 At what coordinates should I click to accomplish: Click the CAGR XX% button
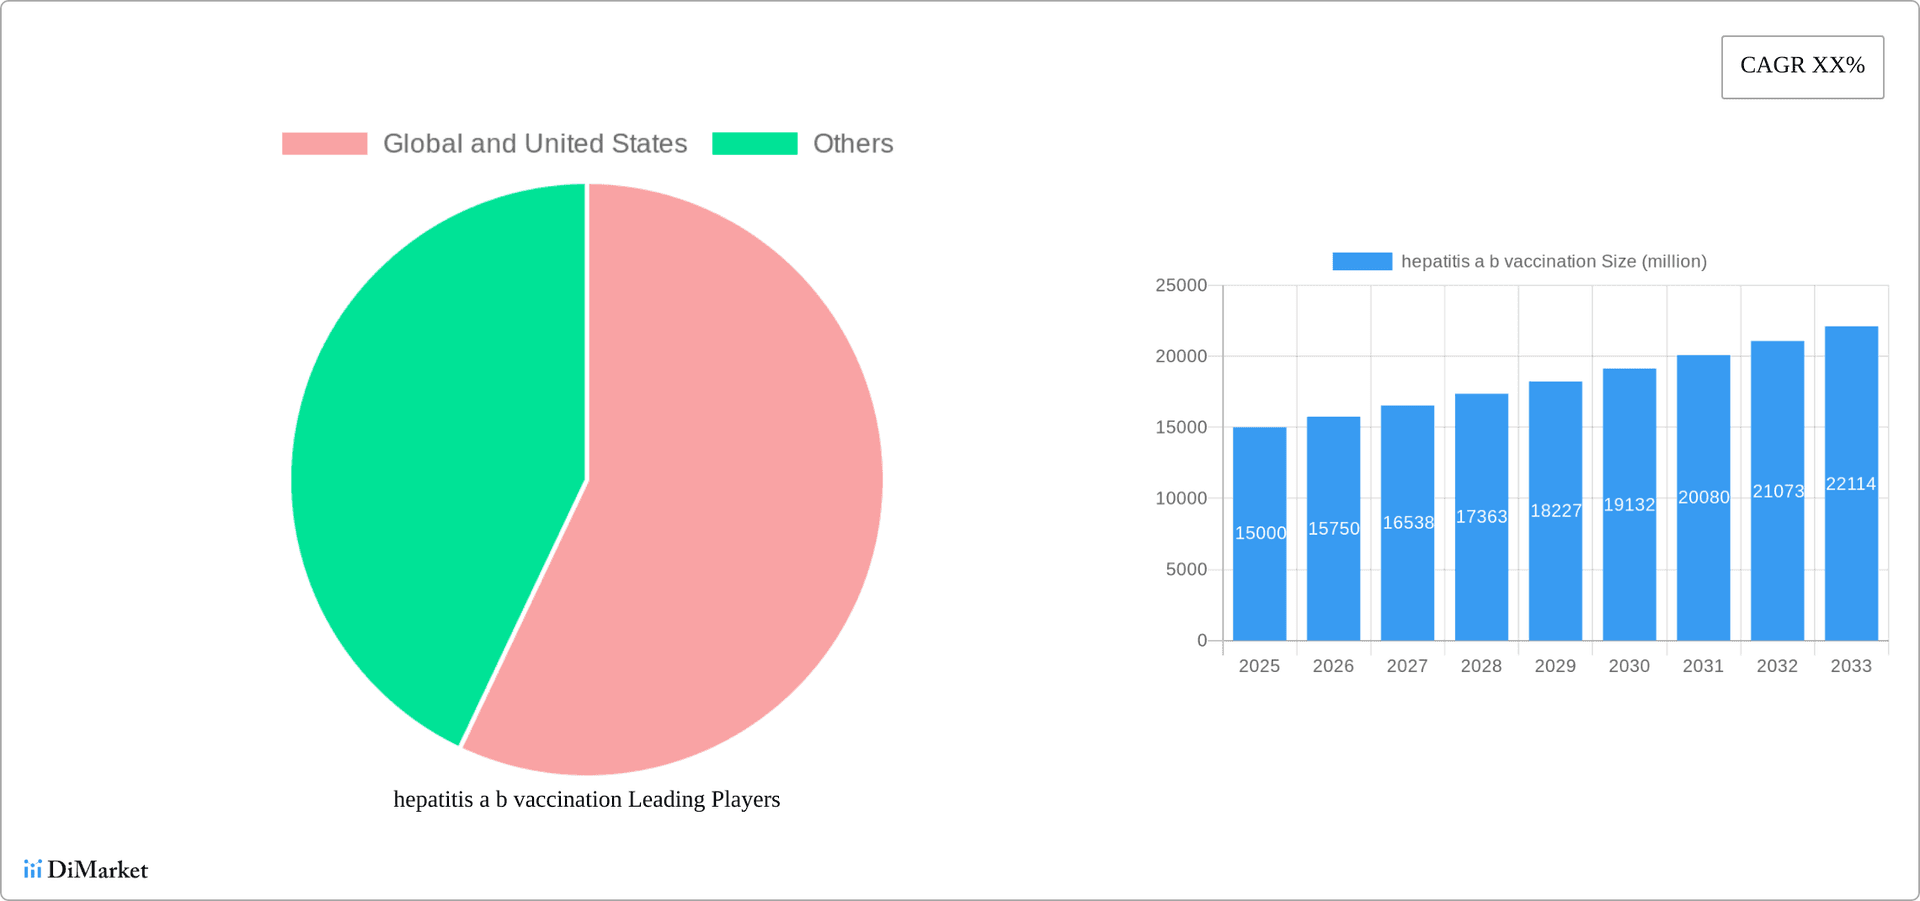(1802, 66)
